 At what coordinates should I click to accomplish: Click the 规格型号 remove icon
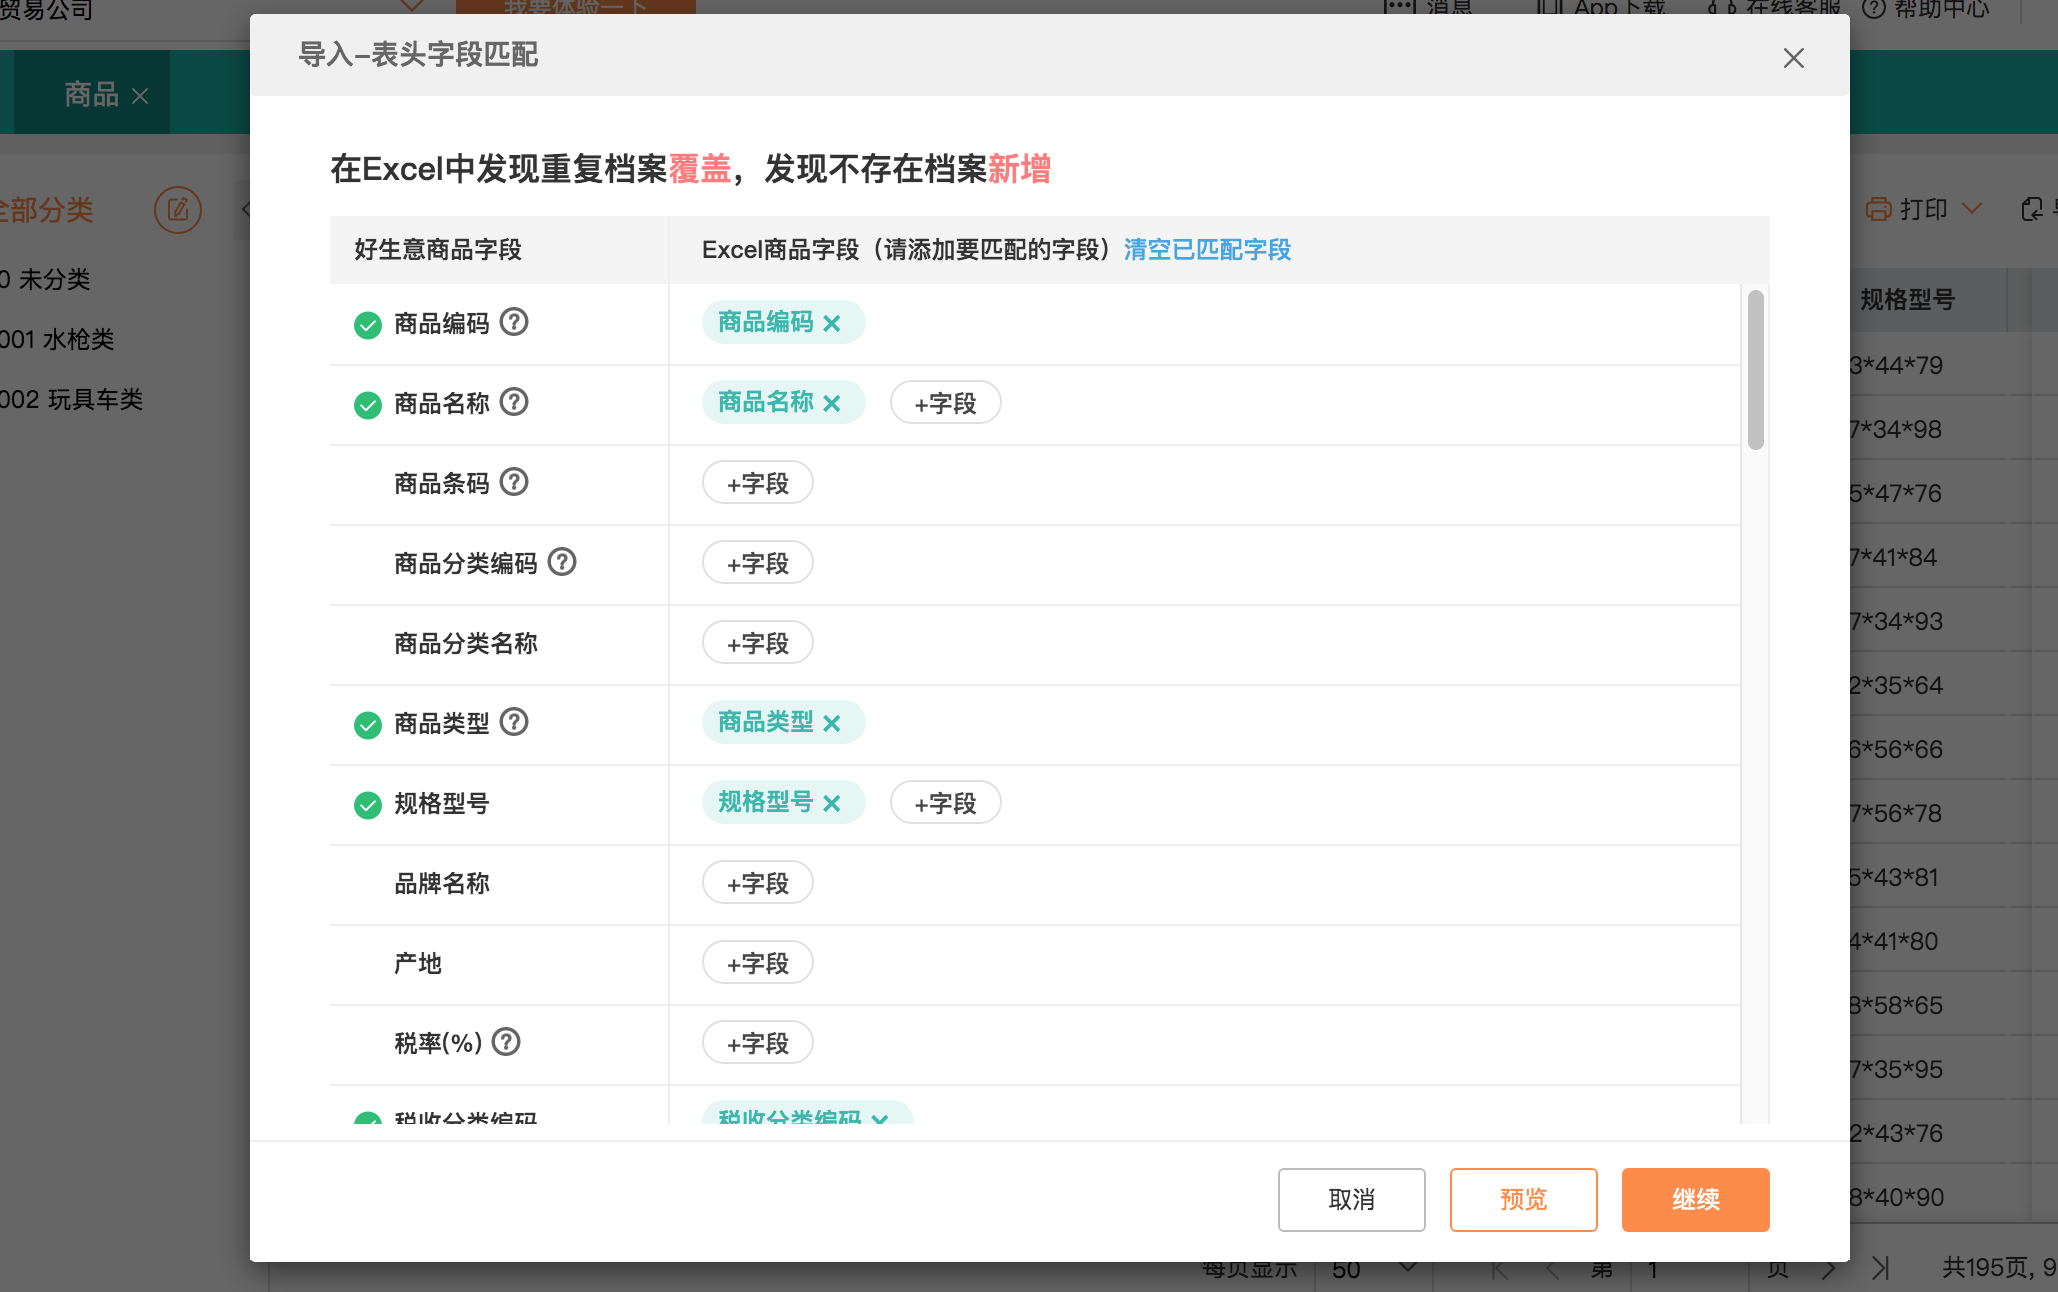point(830,804)
